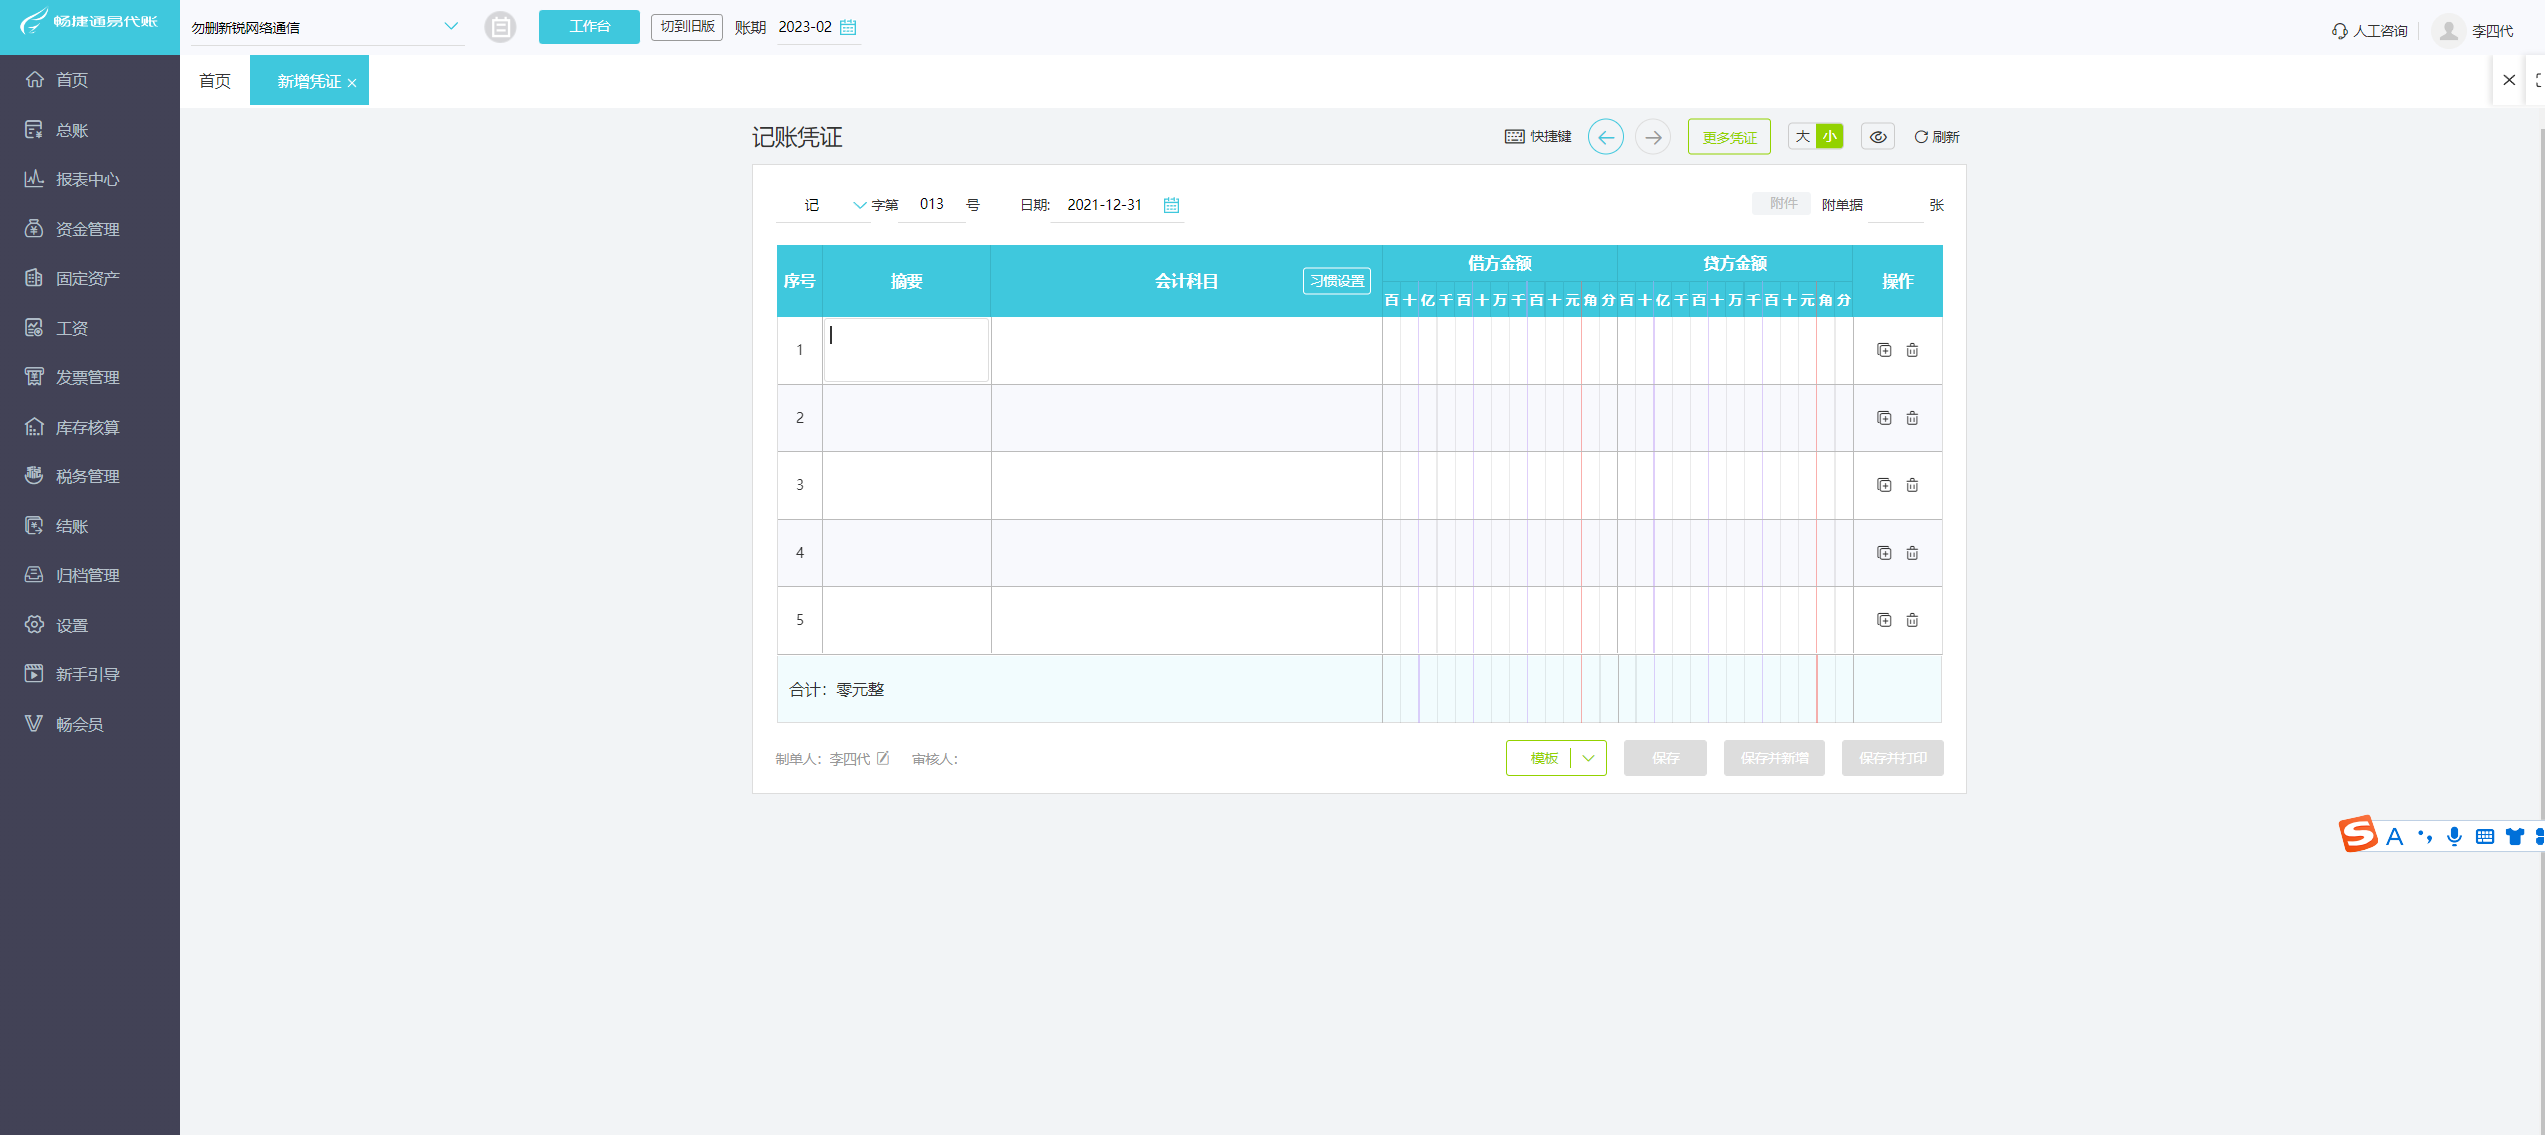The height and width of the screenshot is (1135, 2545).
Task: Select the 摘要 summary input in row 2
Action: coord(906,416)
